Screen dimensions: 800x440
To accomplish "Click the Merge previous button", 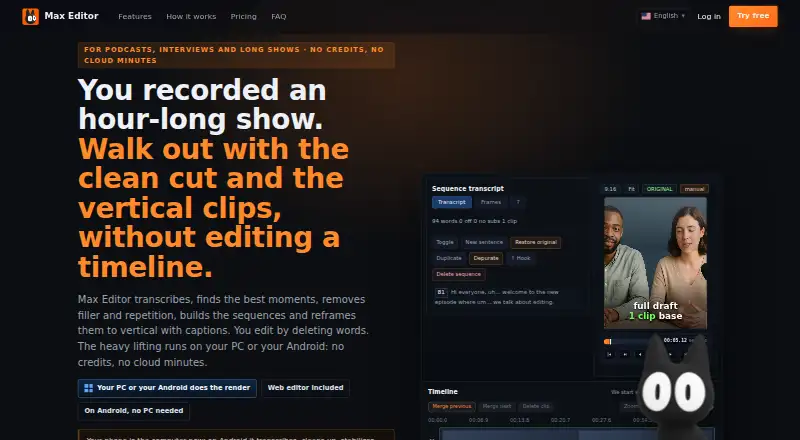I will pos(452,407).
